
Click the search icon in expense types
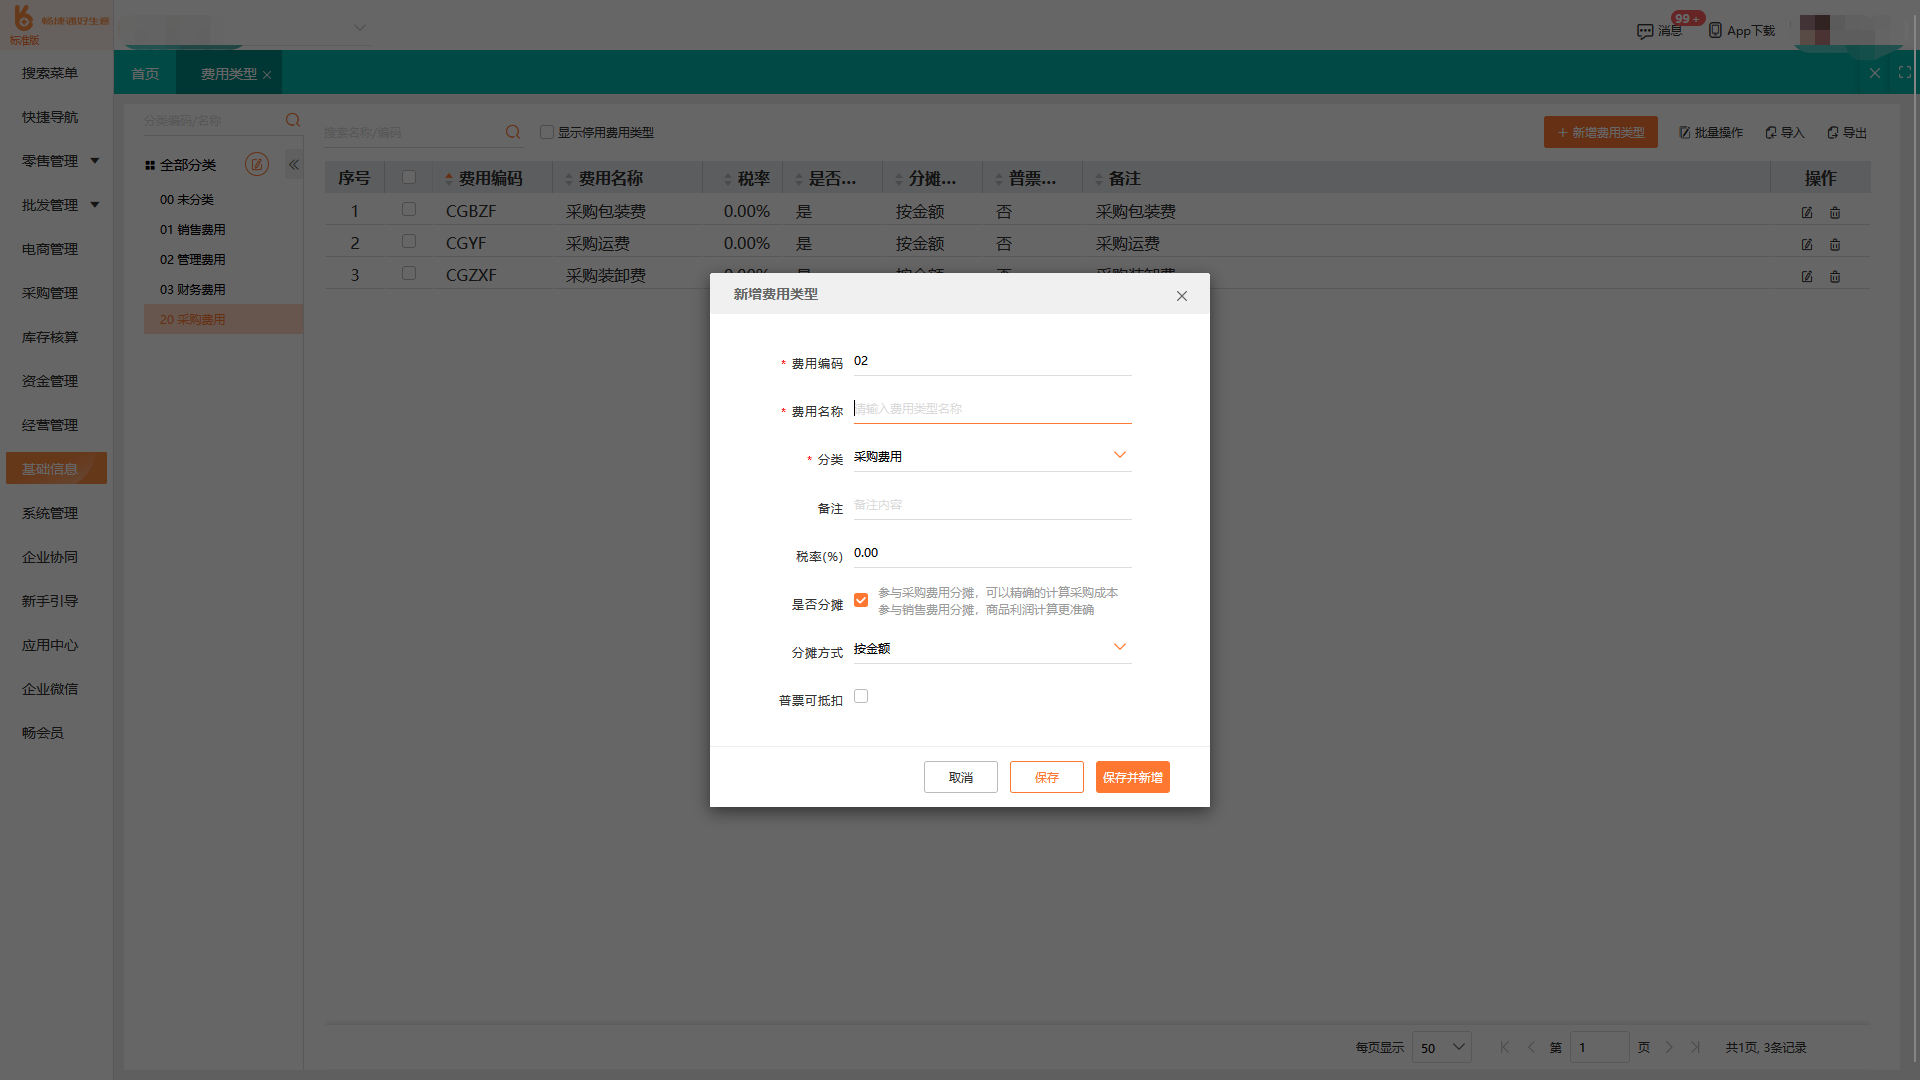tap(513, 132)
